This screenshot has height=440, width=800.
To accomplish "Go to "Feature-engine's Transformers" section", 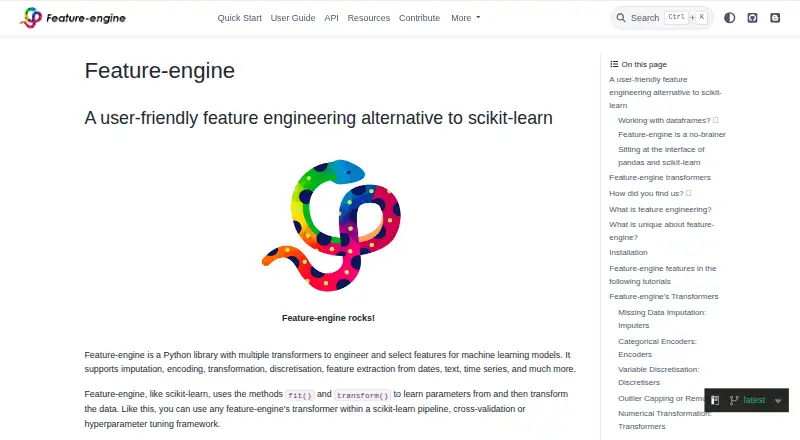I will 664,297.
